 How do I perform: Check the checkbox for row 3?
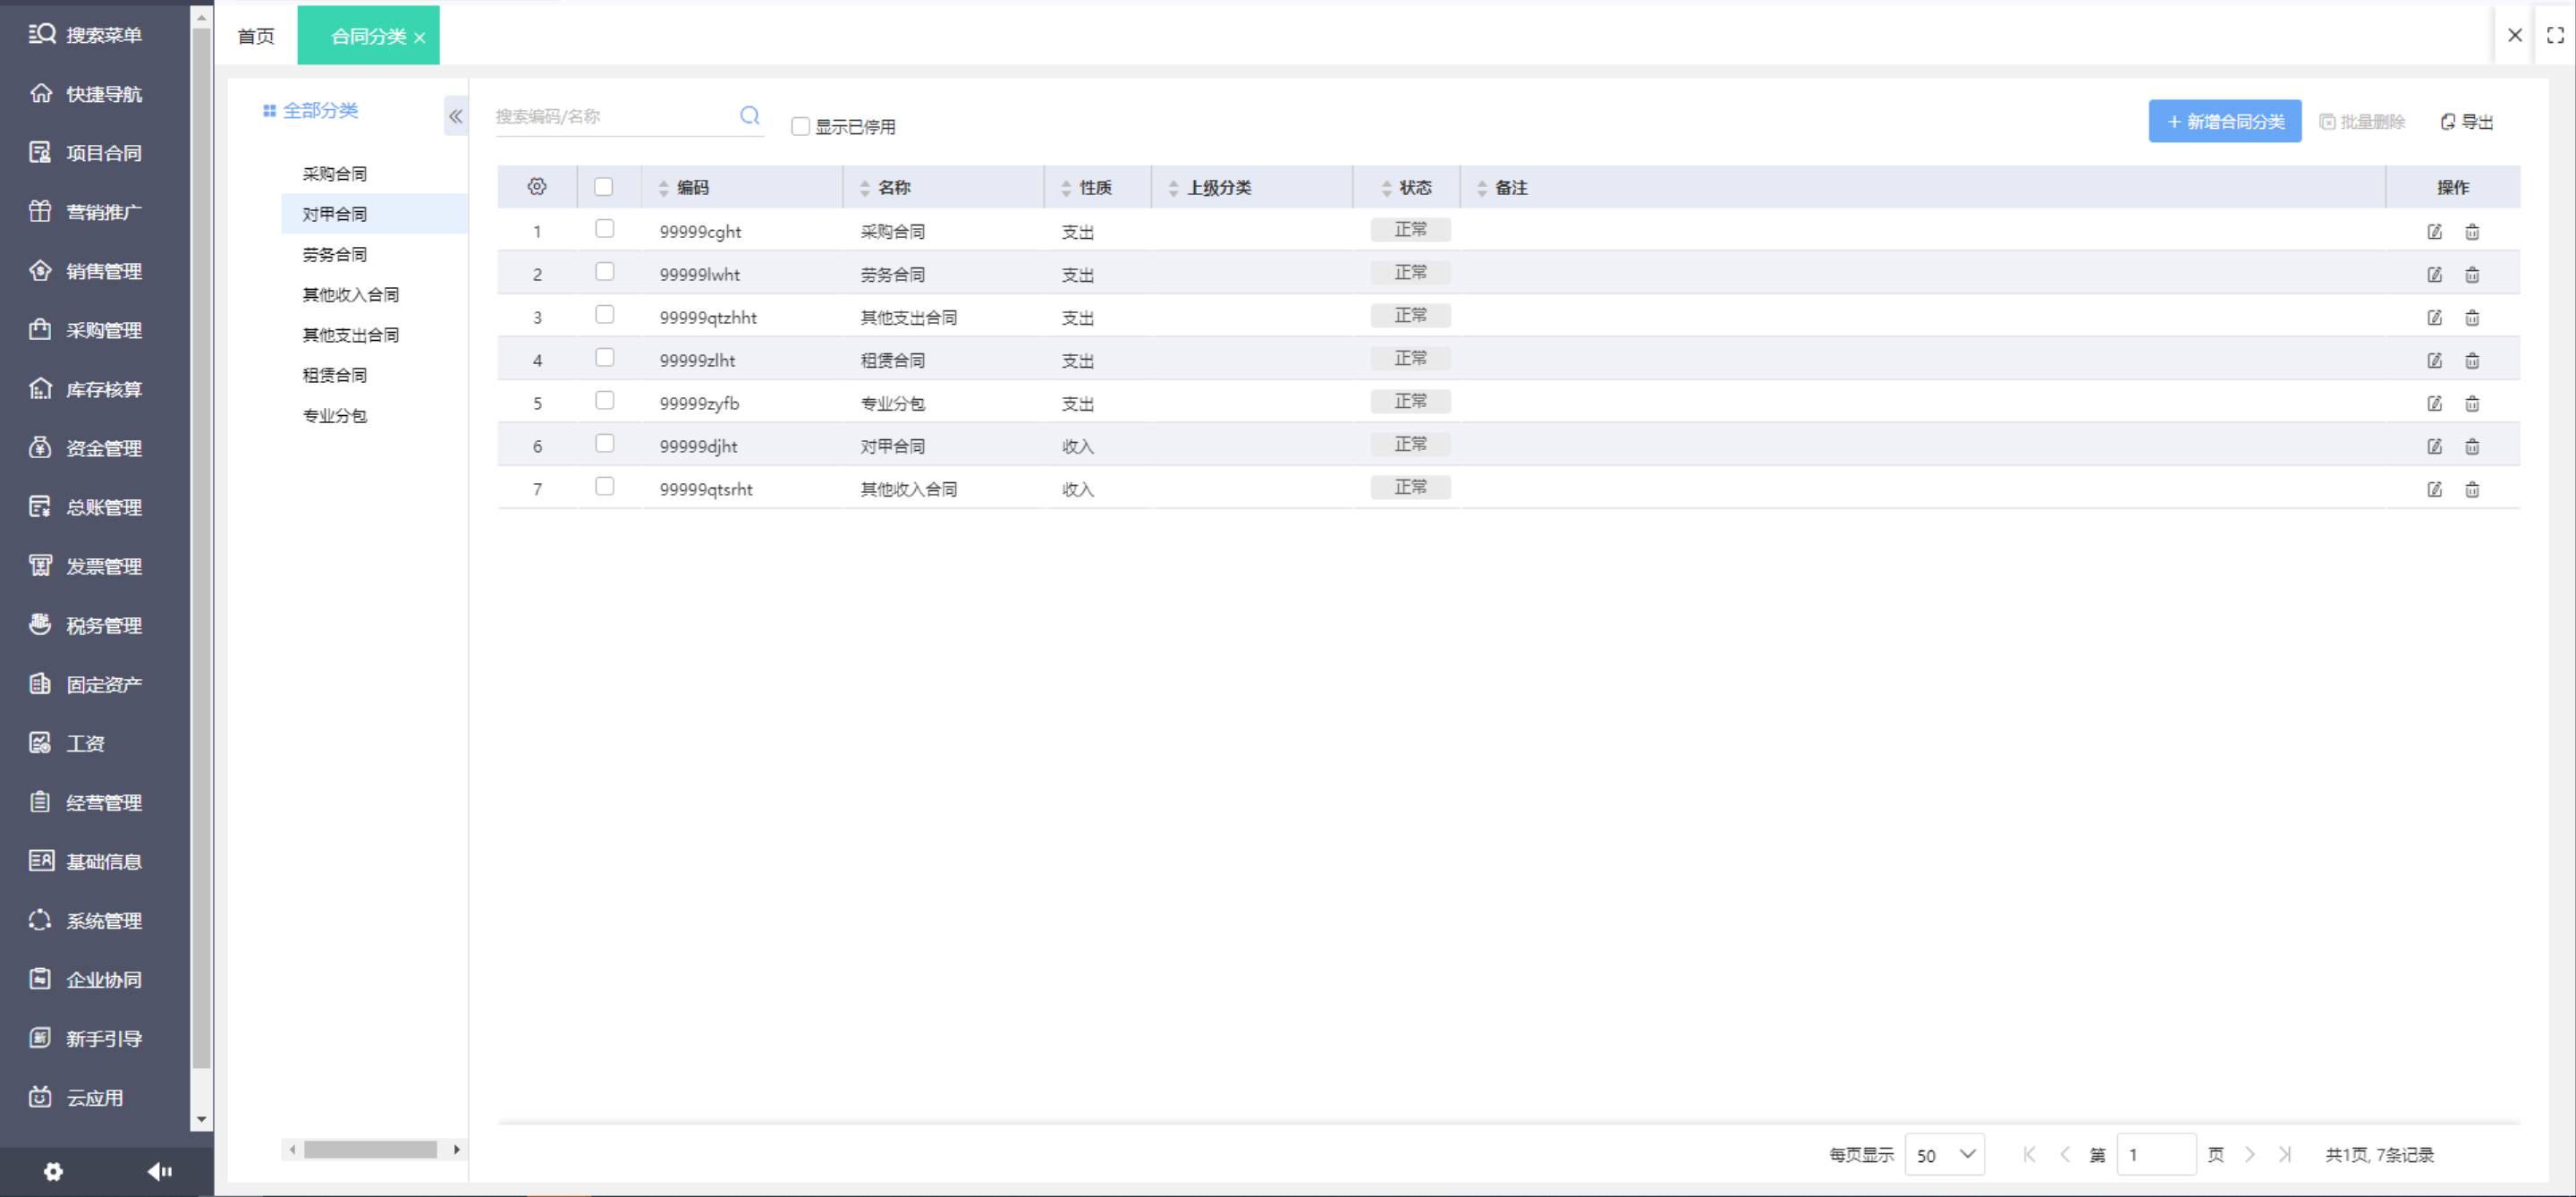[603, 316]
